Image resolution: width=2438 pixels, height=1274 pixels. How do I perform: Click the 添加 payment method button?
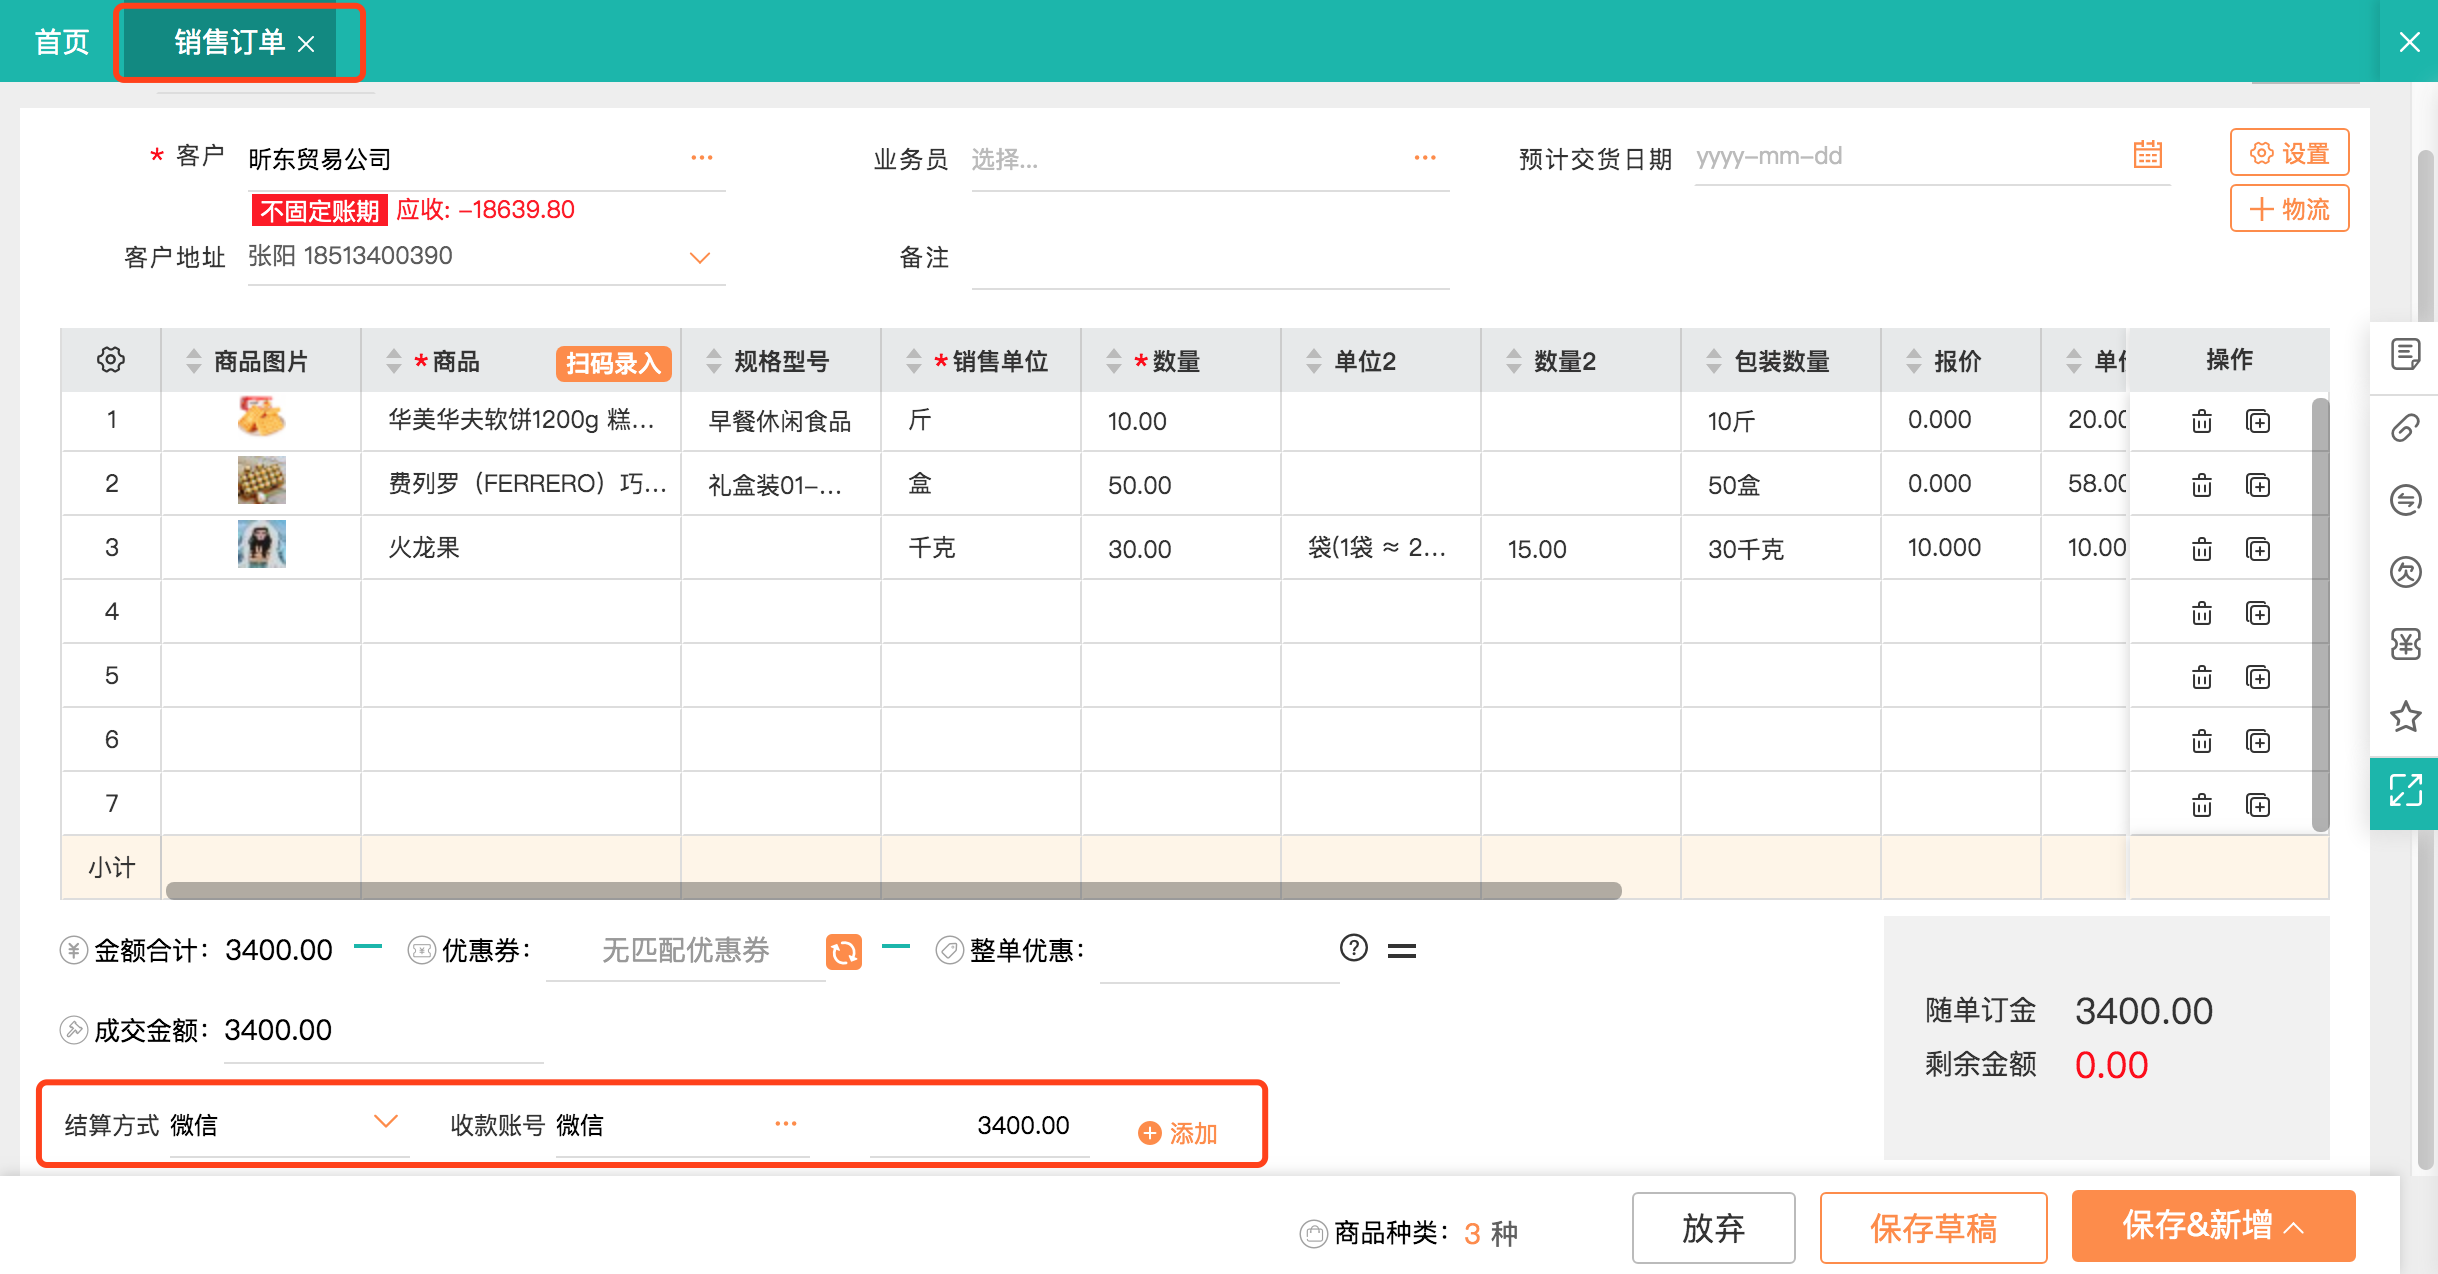(x=1179, y=1129)
